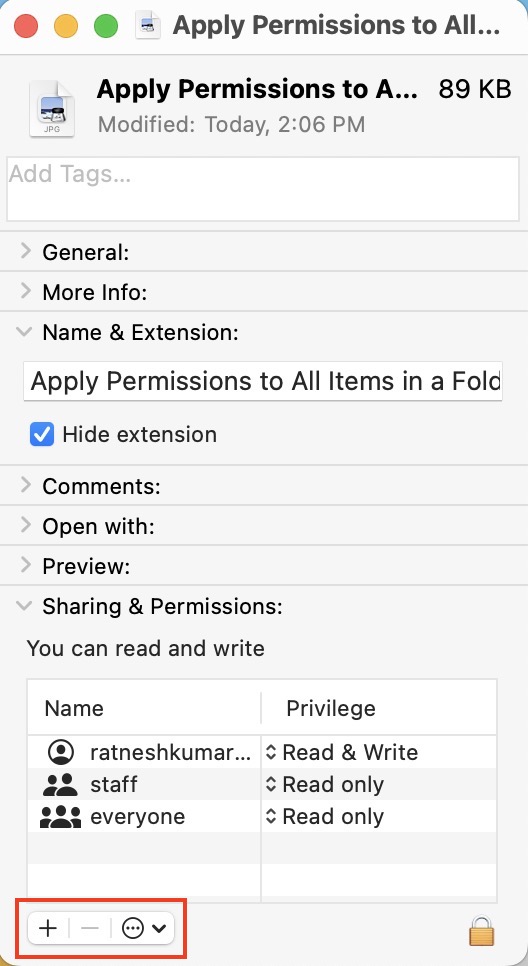
Task: Select the ratneshkumar user icon
Action: pos(60,752)
